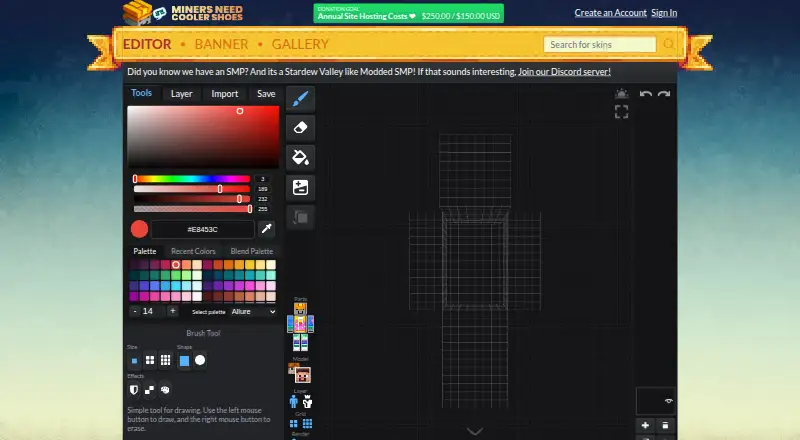The image size is (800, 440).
Task: Open the Import tab
Action: (224, 94)
